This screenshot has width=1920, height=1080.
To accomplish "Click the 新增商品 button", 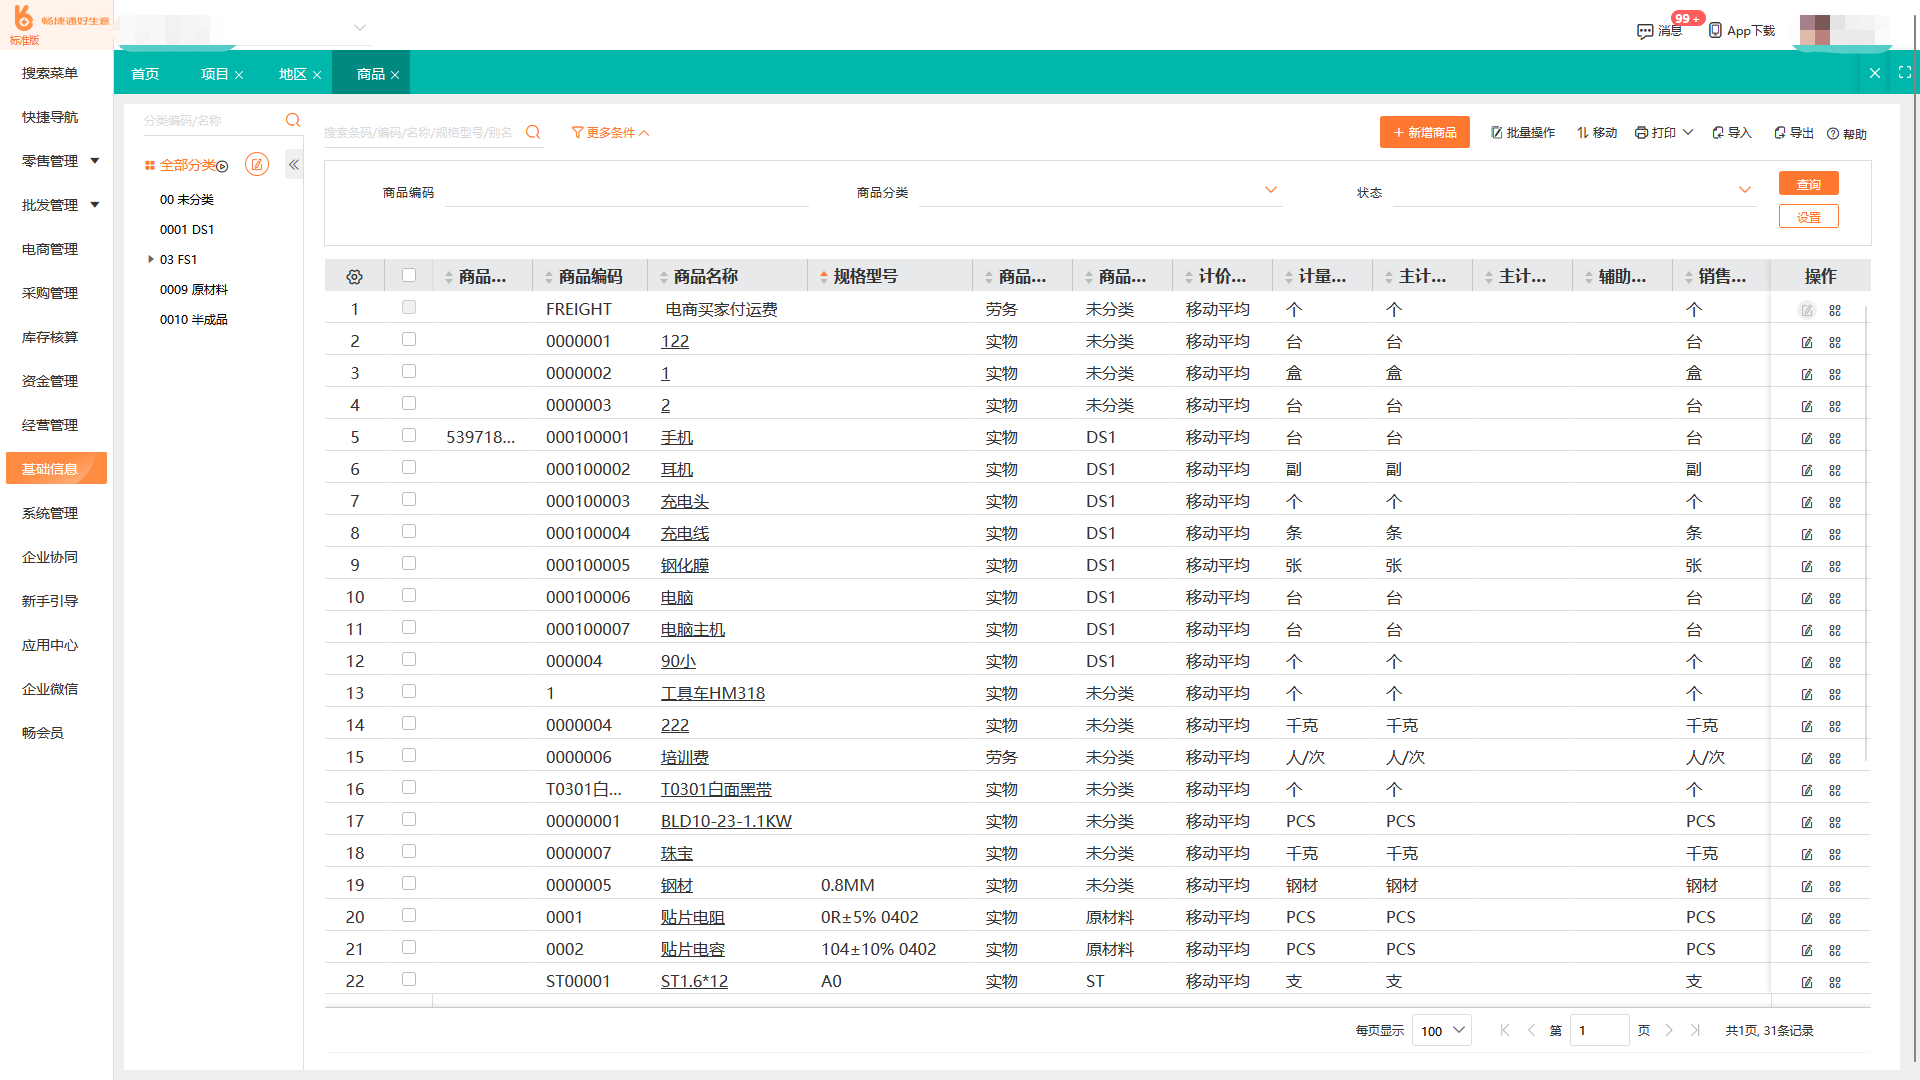I will pyautogui.click(x=1423, y=131).
